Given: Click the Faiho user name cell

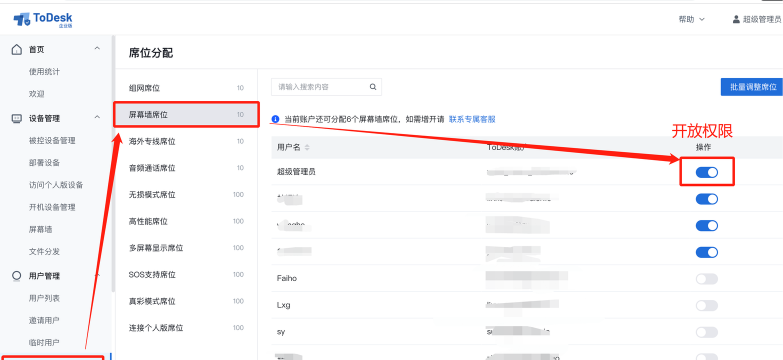Looking at the screenshot, I should point(287,278).
